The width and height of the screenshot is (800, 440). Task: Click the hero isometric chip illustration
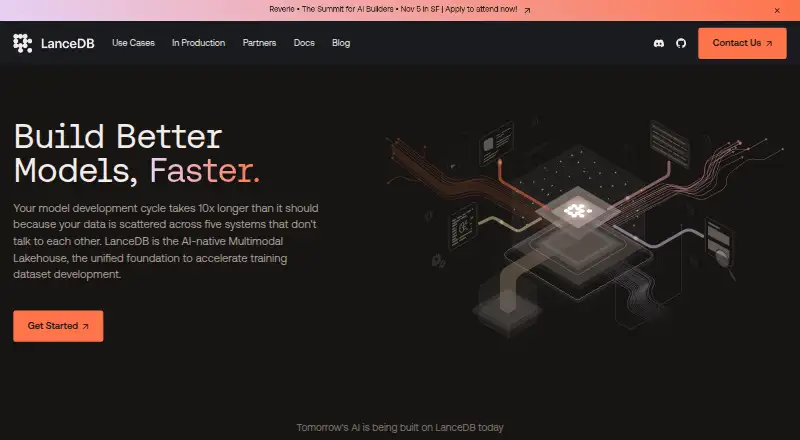coord(584,227)
